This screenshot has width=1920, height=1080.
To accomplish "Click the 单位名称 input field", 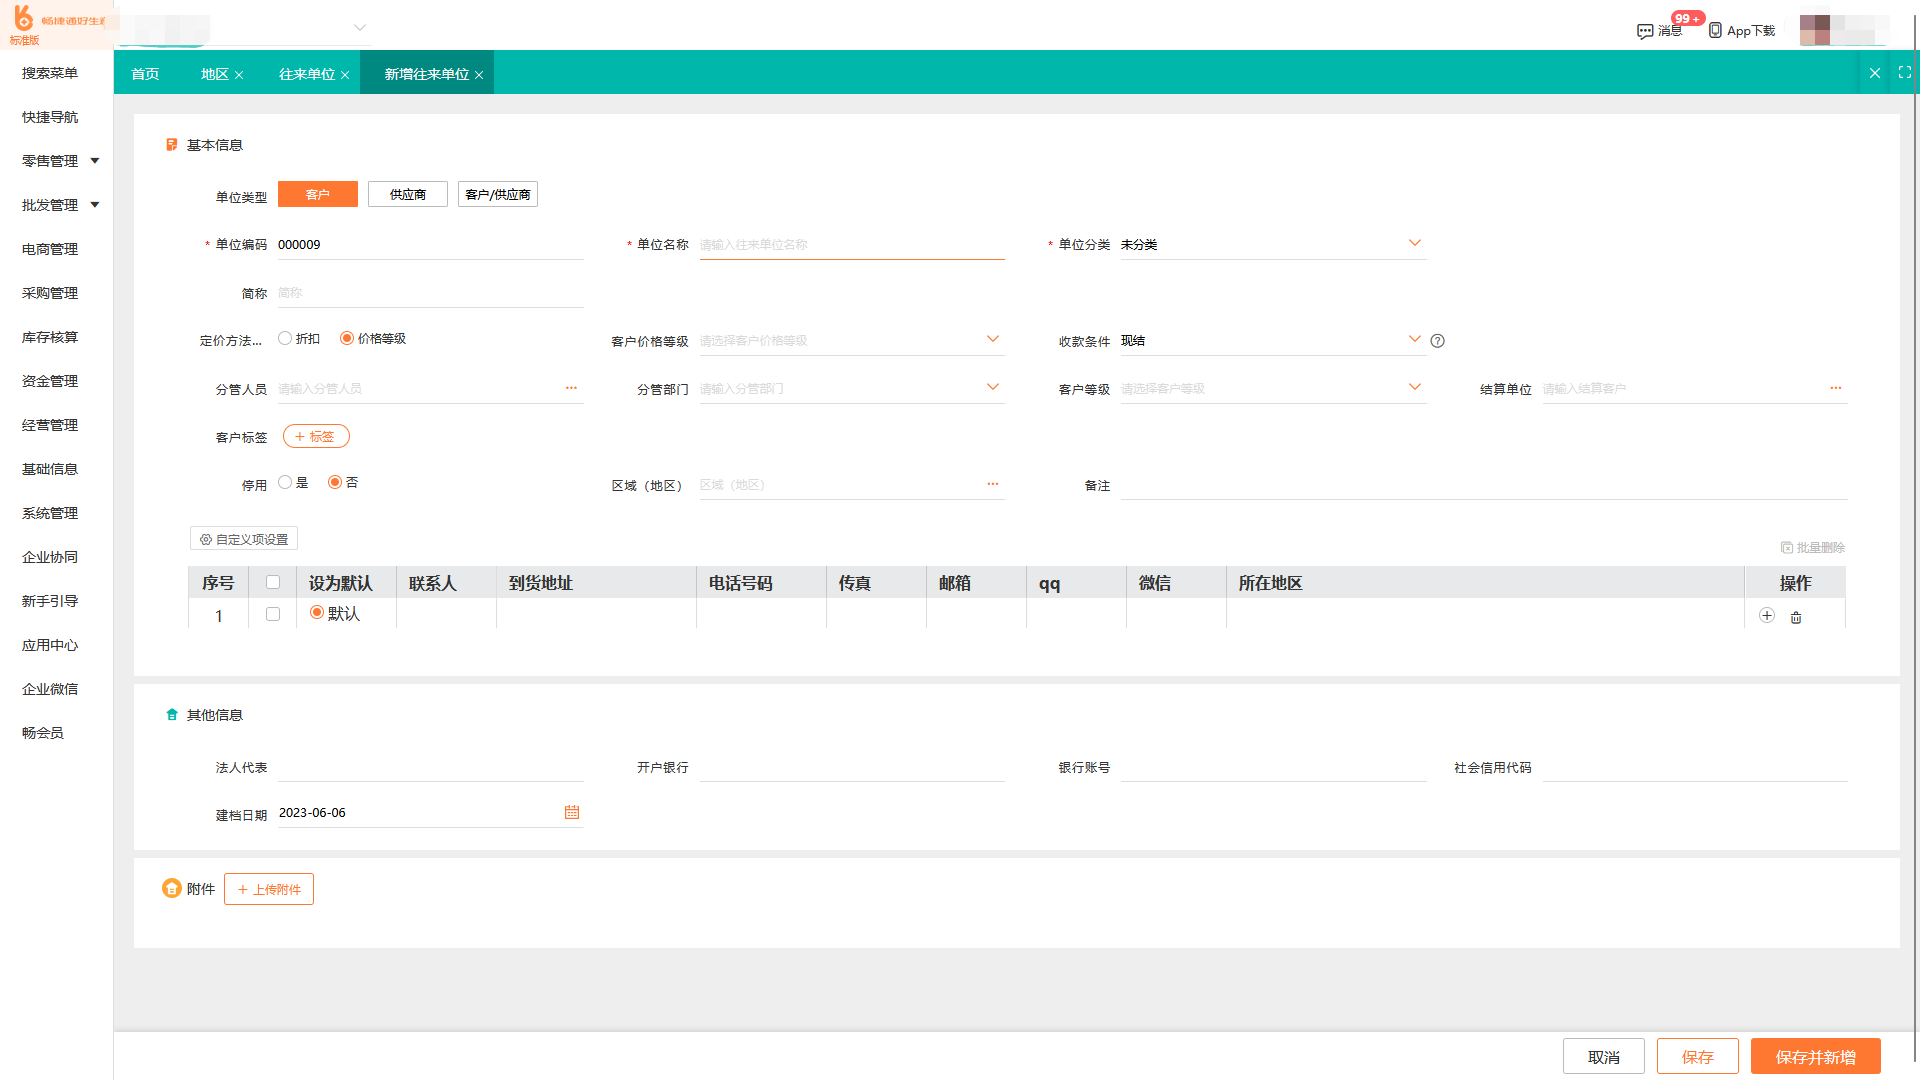I will point(851,244).
